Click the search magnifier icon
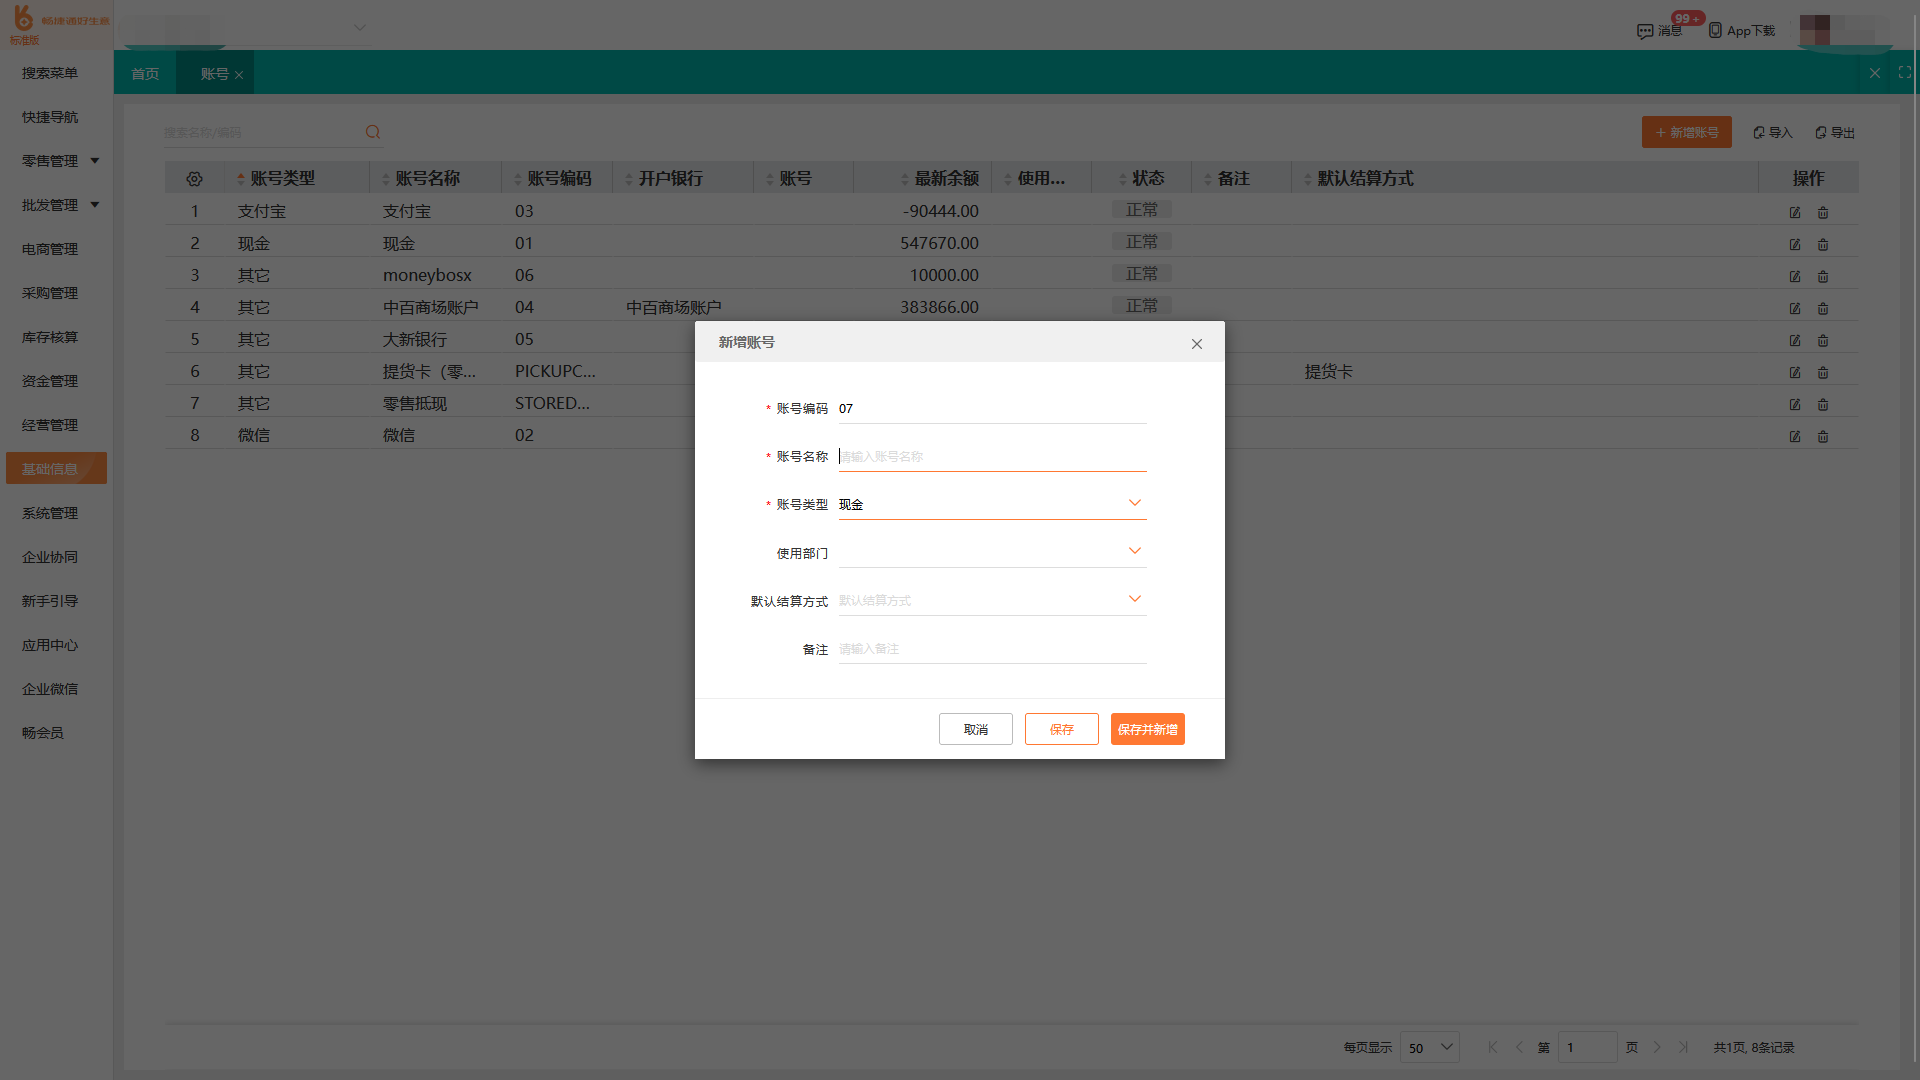Image resolution: width=1920 pixels, height=1080 pixels. click(373, 132)
